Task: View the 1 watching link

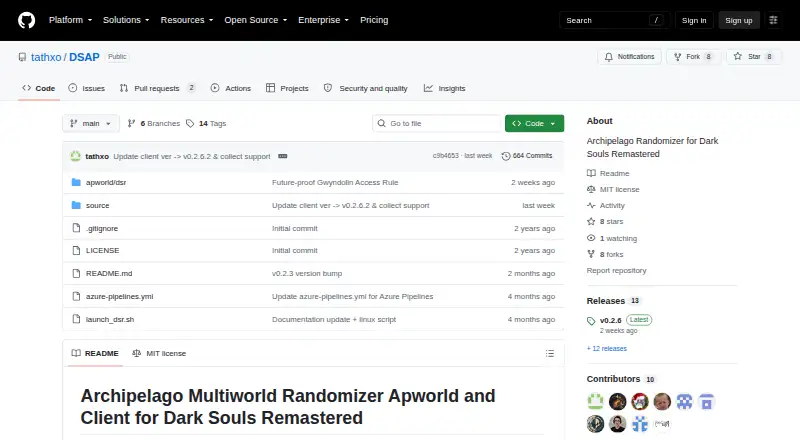Action: (x=612, y=238)
